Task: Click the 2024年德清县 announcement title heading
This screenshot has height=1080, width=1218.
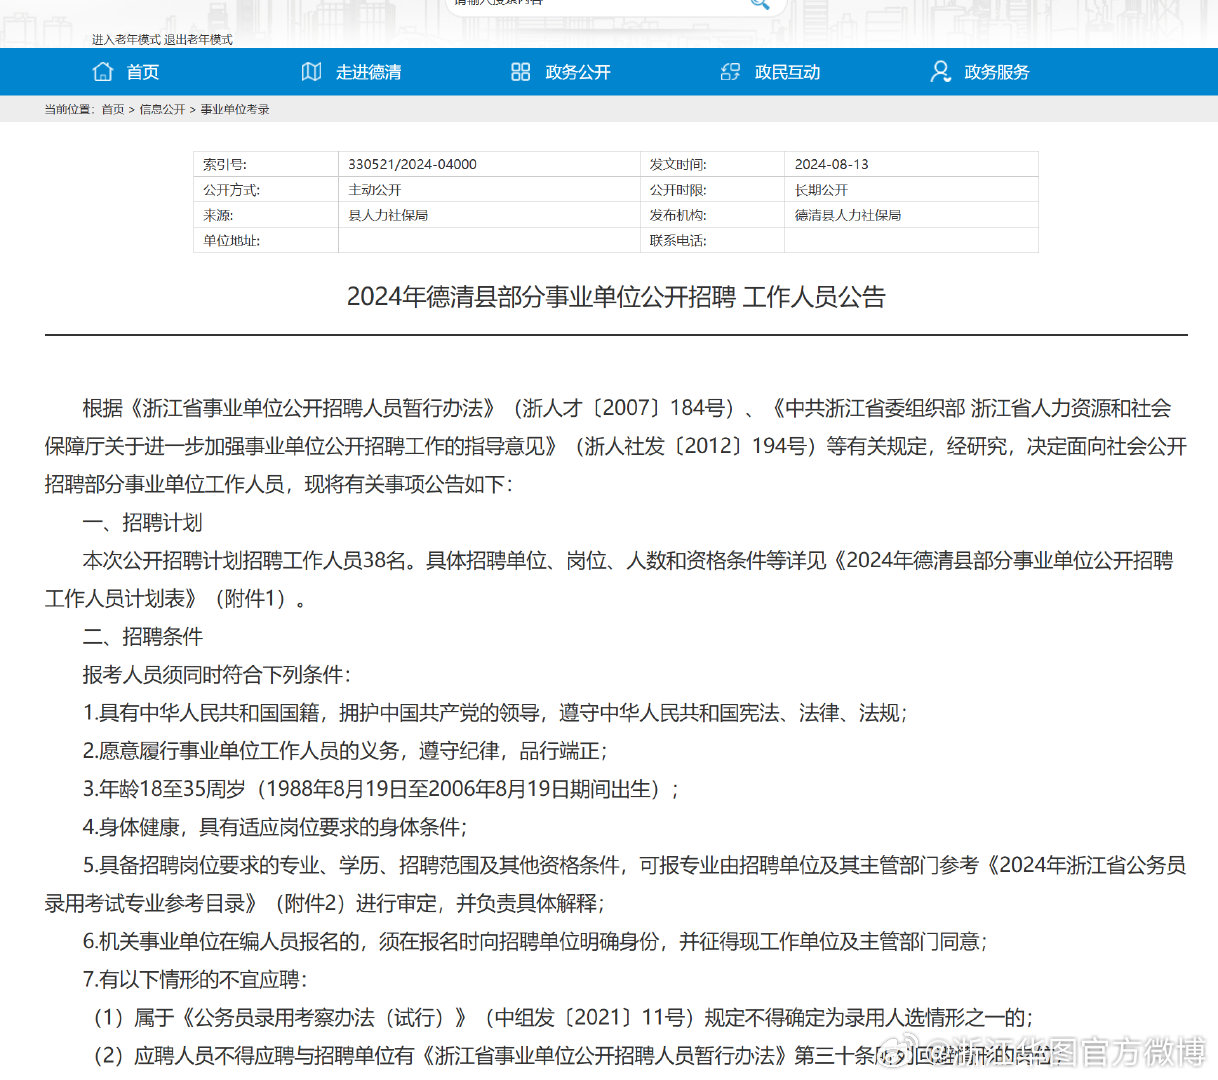Action: tap(616, 297)
